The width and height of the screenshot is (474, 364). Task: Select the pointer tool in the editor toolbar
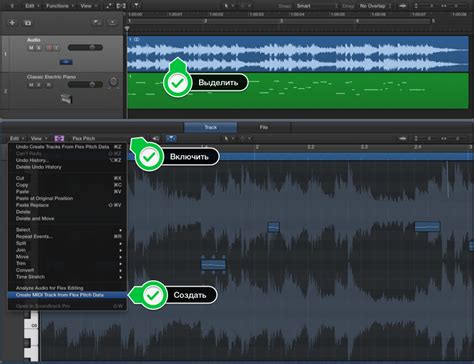click(x=227, y=138)
